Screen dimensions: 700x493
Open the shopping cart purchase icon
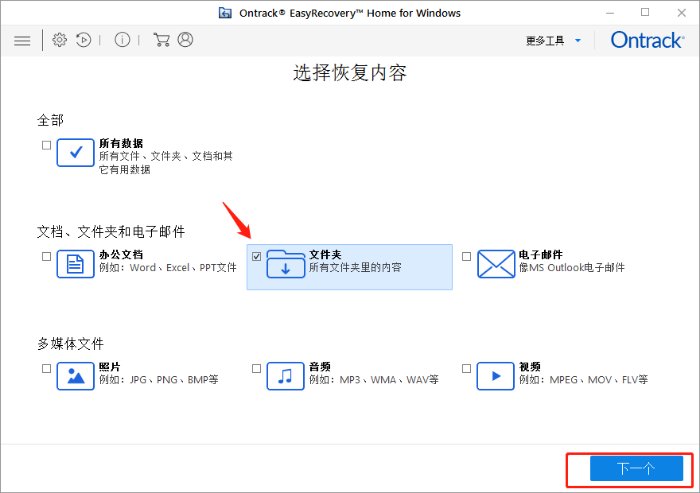tap(161, 40)
